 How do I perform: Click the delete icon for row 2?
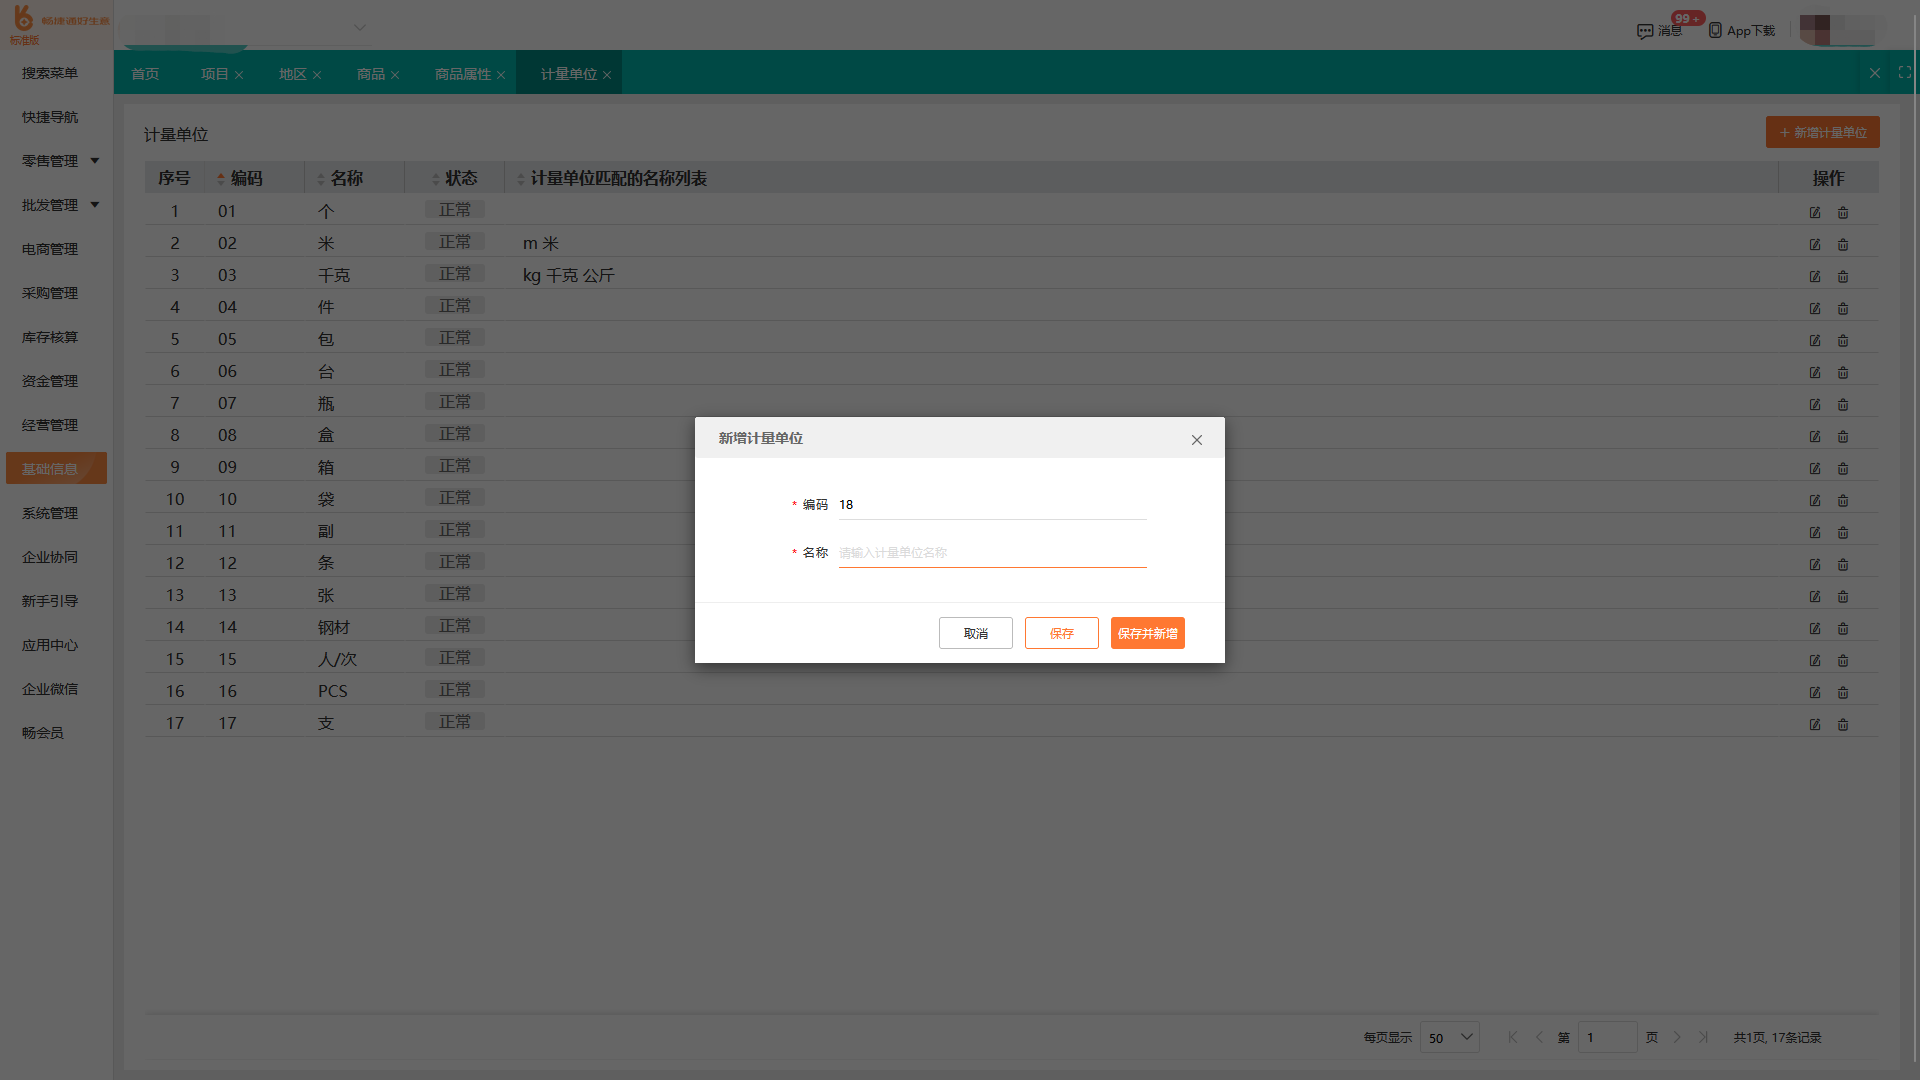point(1844,244)
